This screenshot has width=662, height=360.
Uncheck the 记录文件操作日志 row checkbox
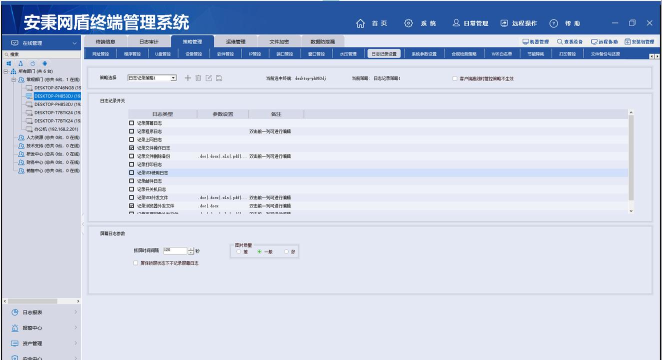pos(131,148)
